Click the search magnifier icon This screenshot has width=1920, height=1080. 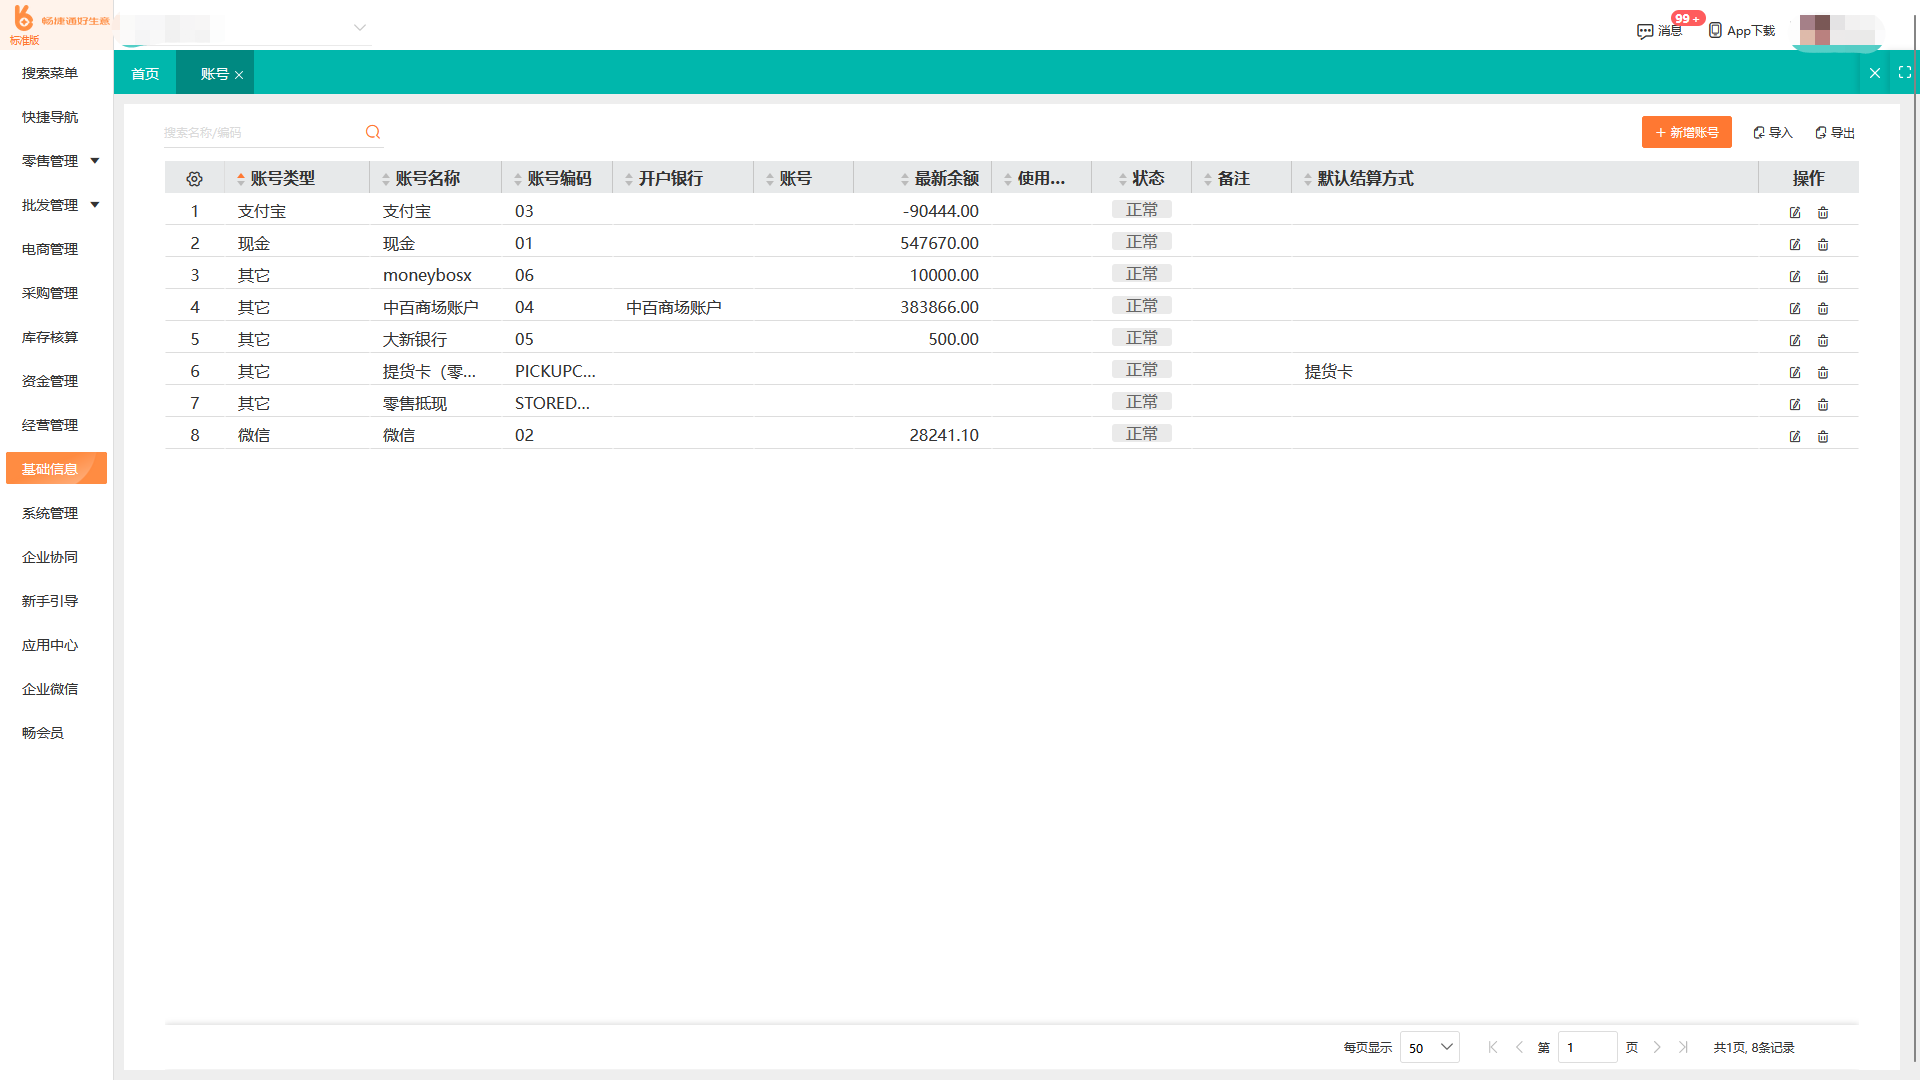pos(373,131)
